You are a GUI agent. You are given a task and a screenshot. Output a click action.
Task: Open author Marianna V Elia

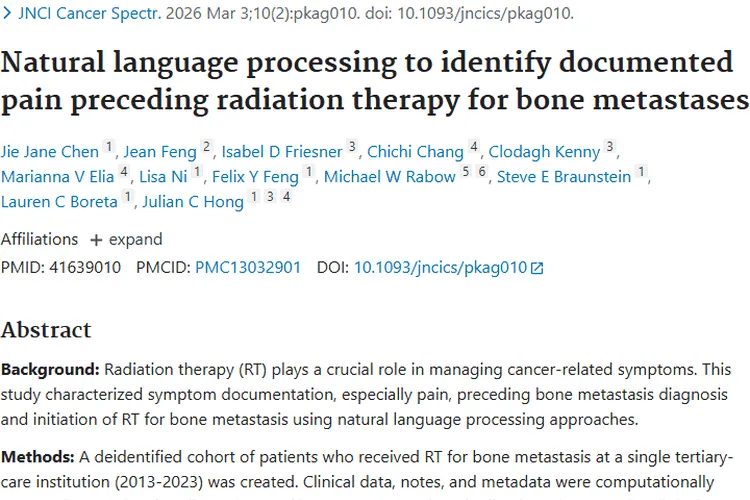pyautogui.click(x=57, y=177)
